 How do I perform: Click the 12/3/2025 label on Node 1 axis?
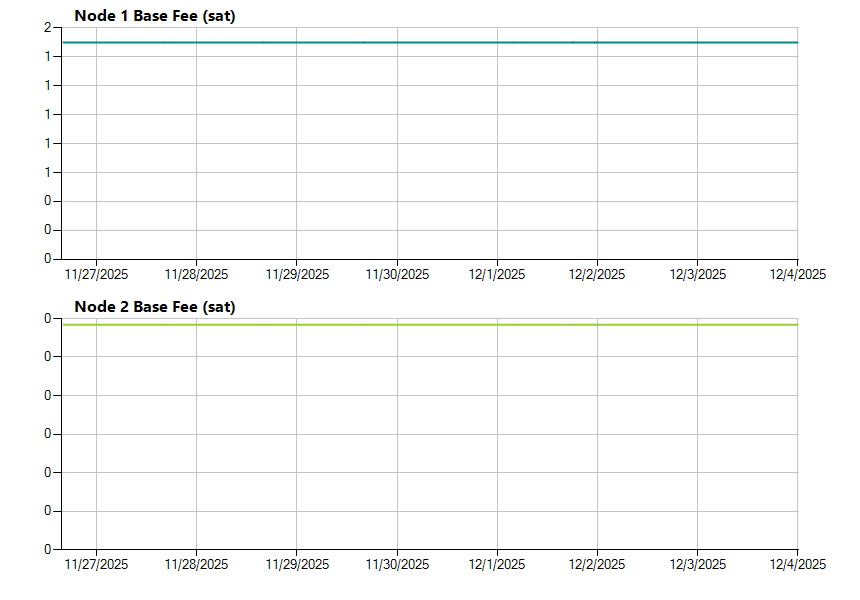[699, 273]
